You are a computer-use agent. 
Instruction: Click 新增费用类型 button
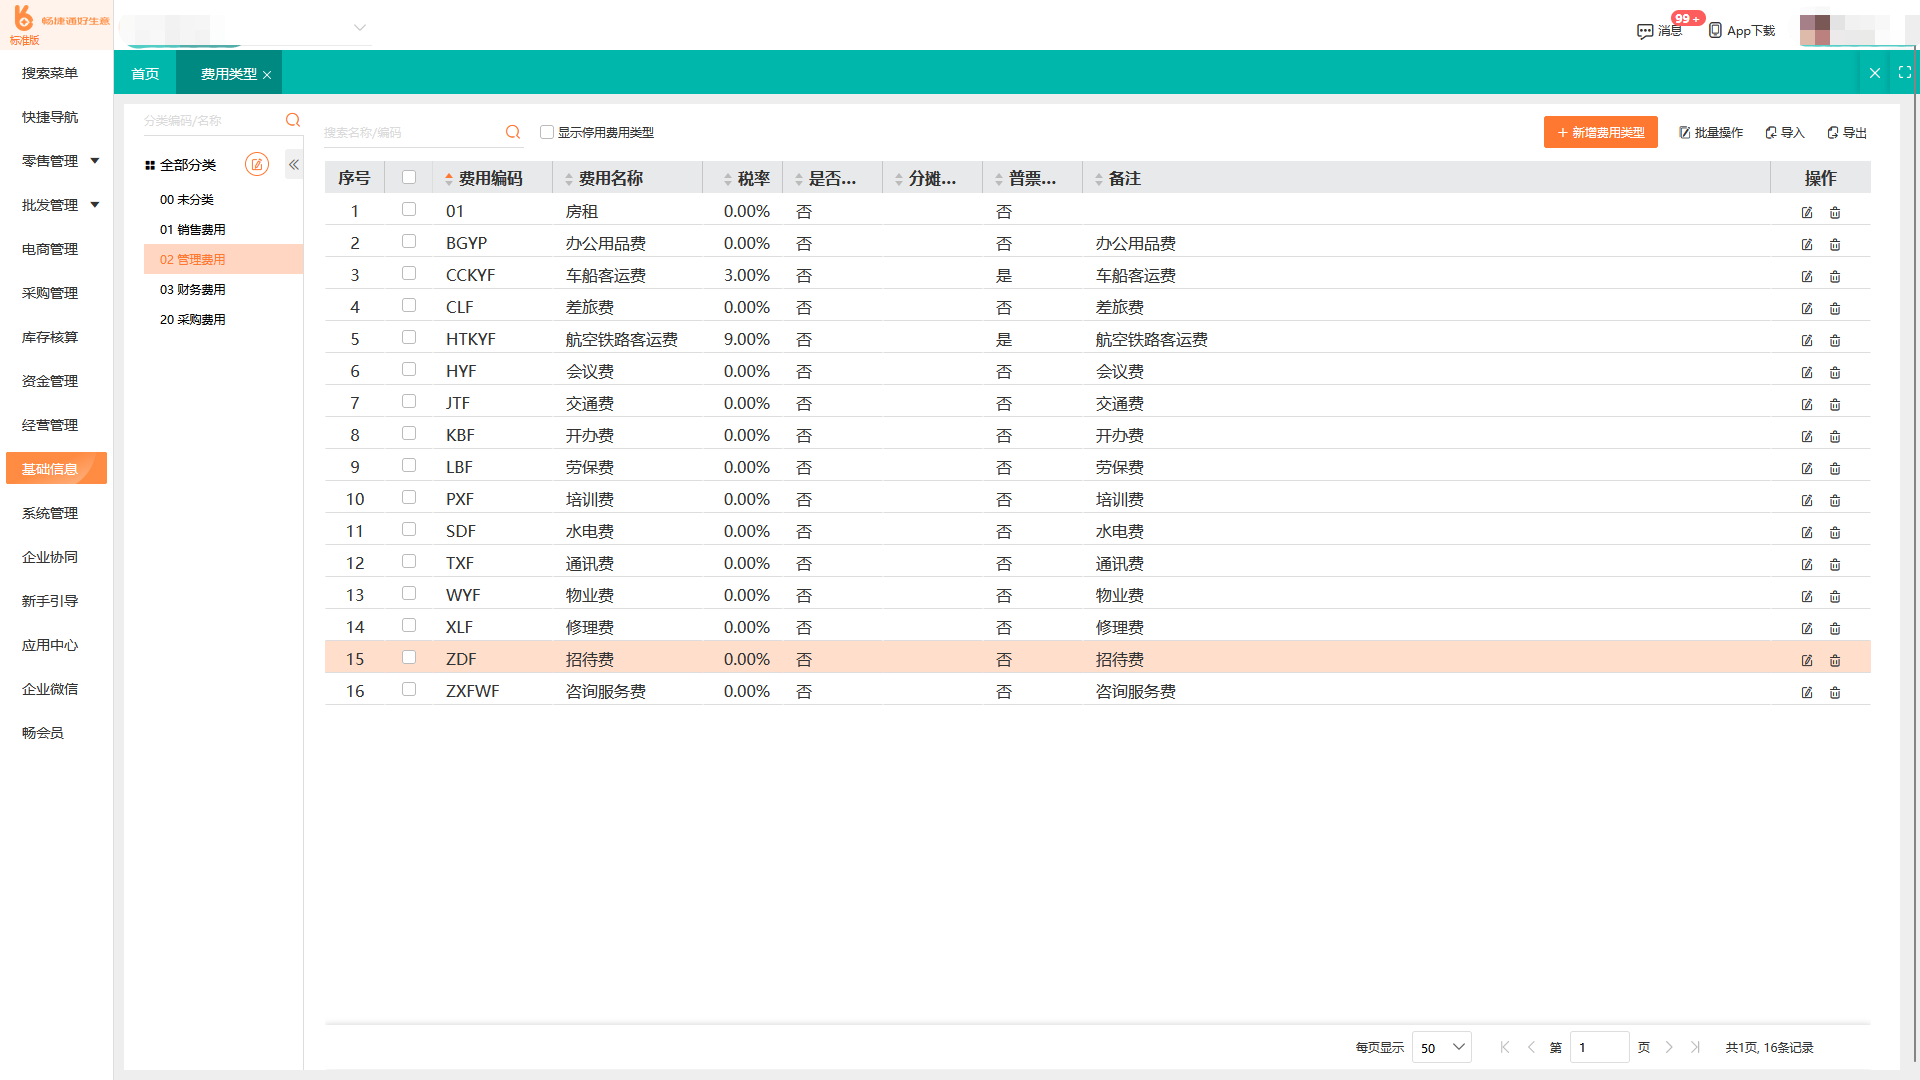tap(1598, 131)
